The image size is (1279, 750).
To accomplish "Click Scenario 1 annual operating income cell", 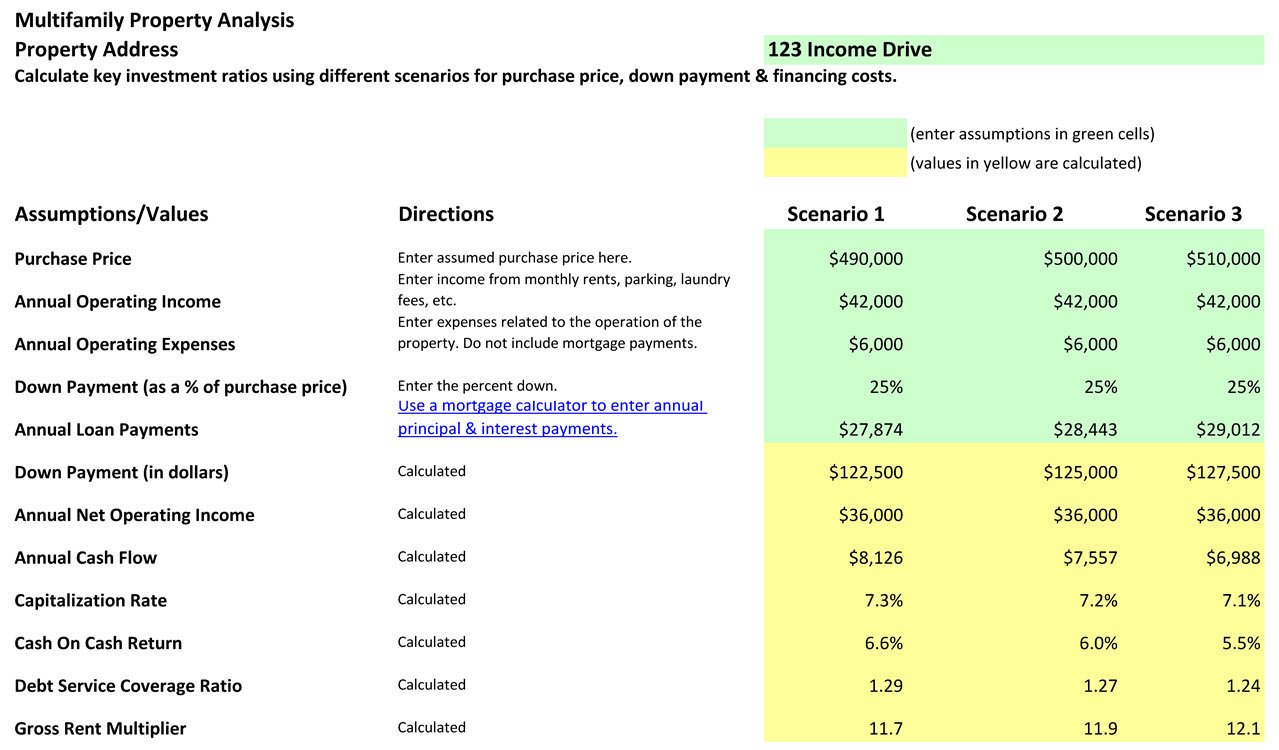I will [870, 302].
